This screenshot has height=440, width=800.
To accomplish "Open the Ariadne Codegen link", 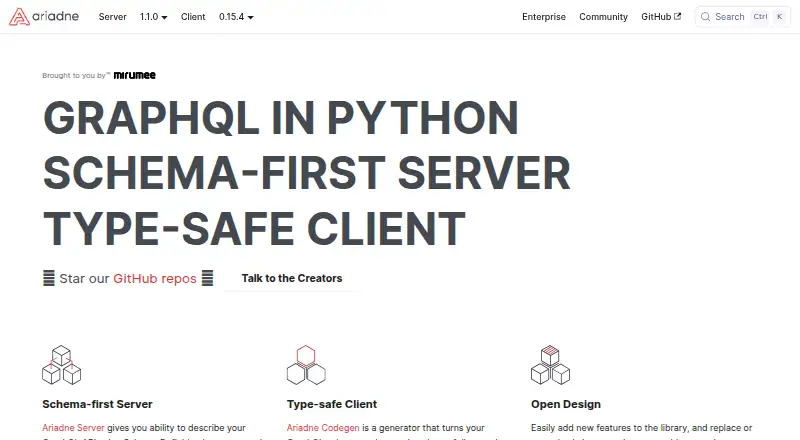I will pyautogui.click(x=323, y=428).
